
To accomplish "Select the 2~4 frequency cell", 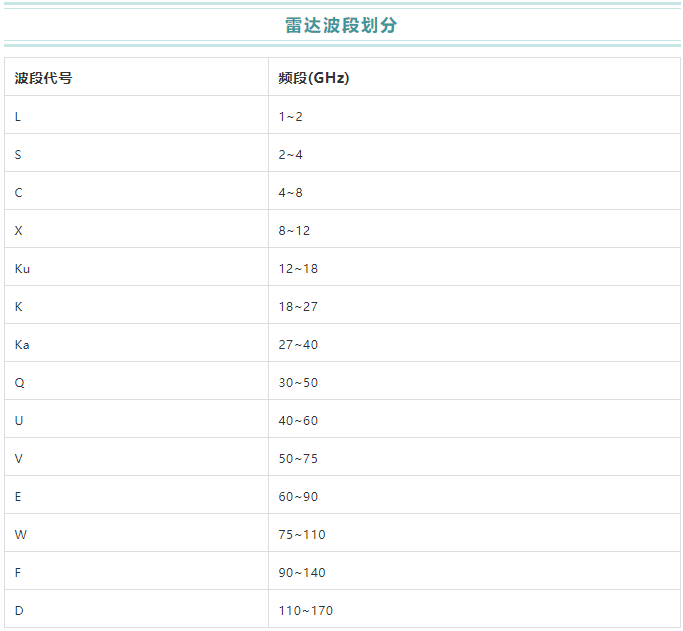I will pos(290,155).
